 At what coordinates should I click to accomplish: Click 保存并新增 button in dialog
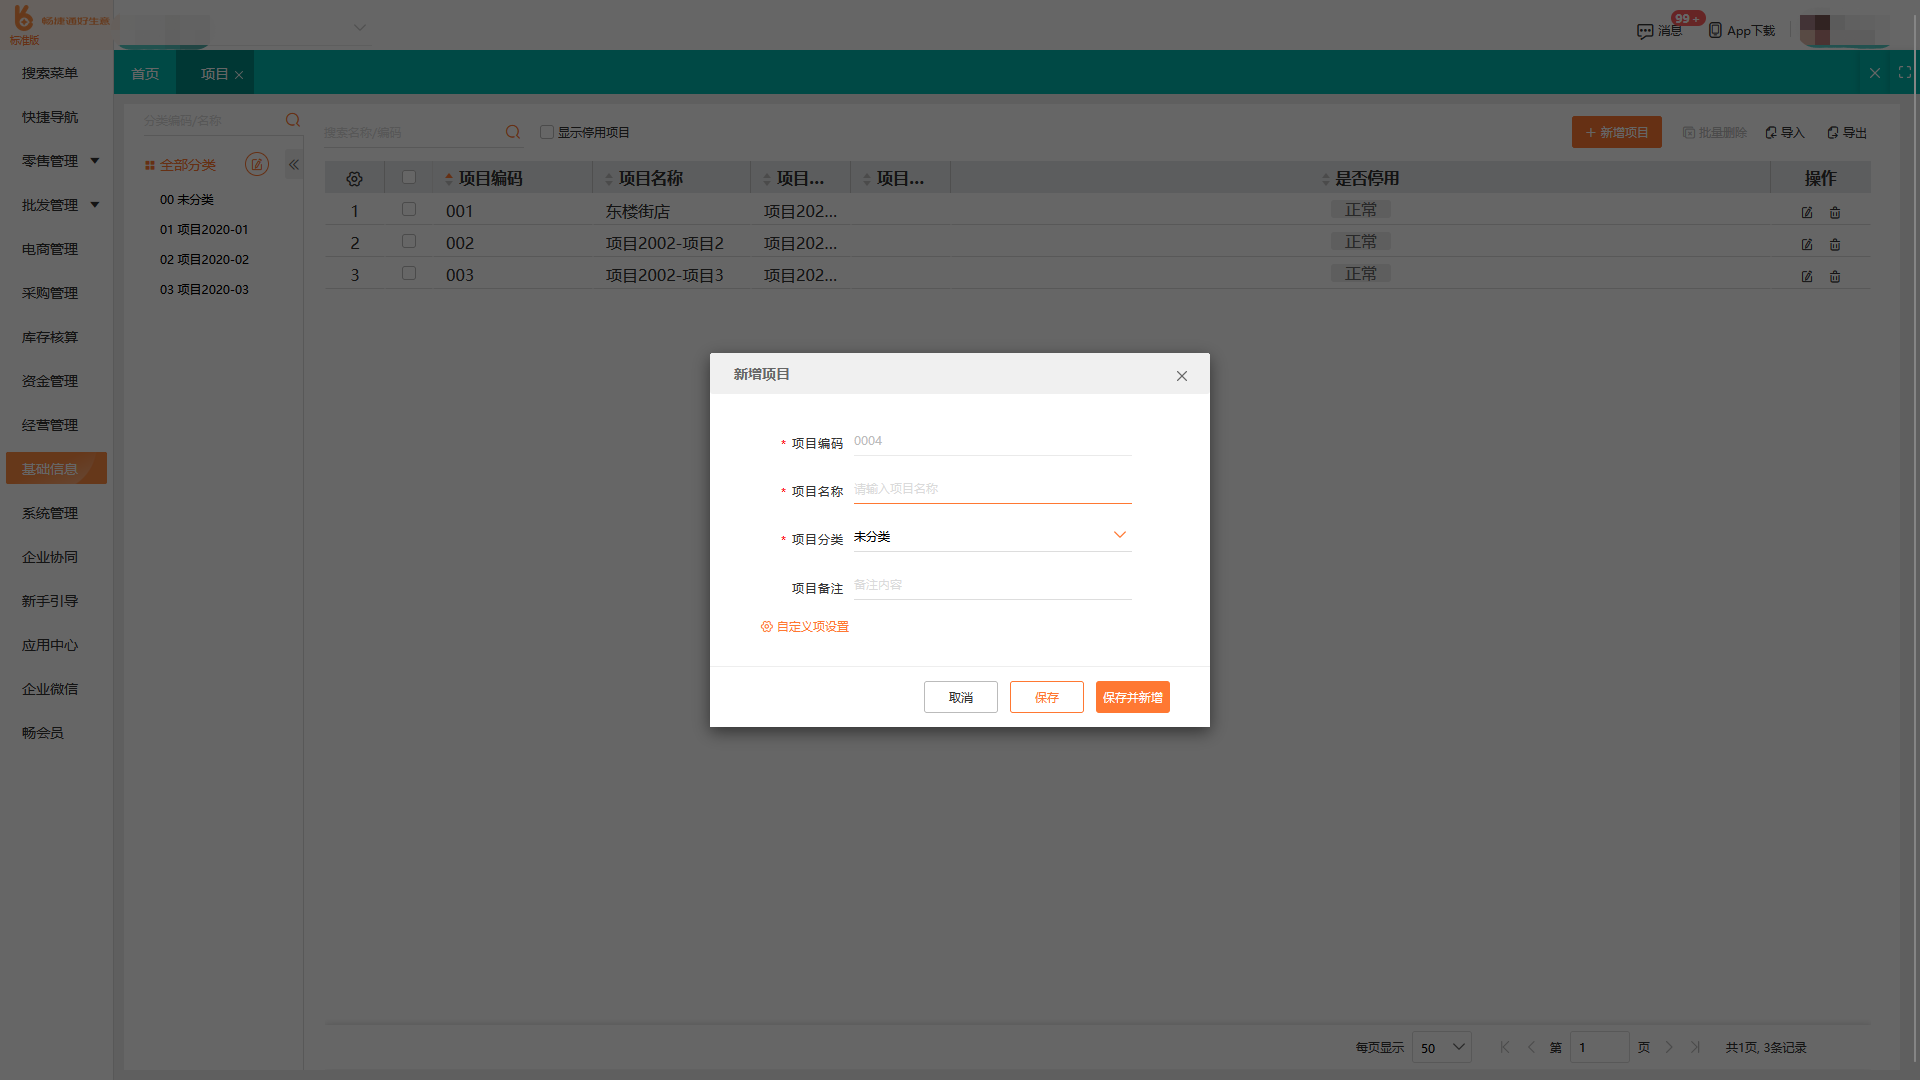[x=1131, y=696]
